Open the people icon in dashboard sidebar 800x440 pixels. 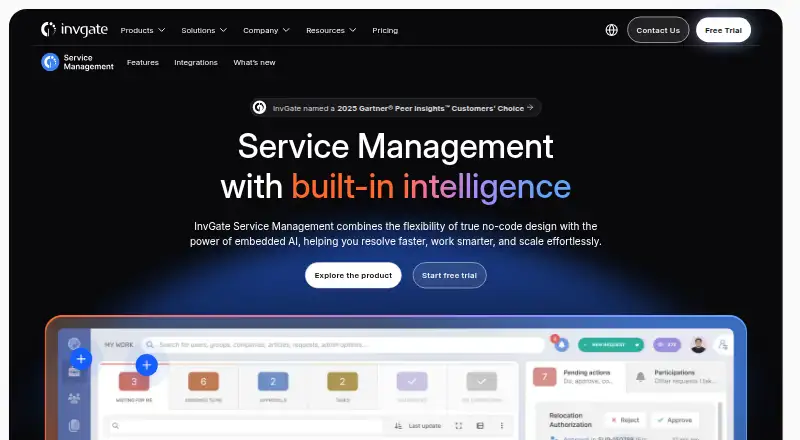(x=74, y=398)
